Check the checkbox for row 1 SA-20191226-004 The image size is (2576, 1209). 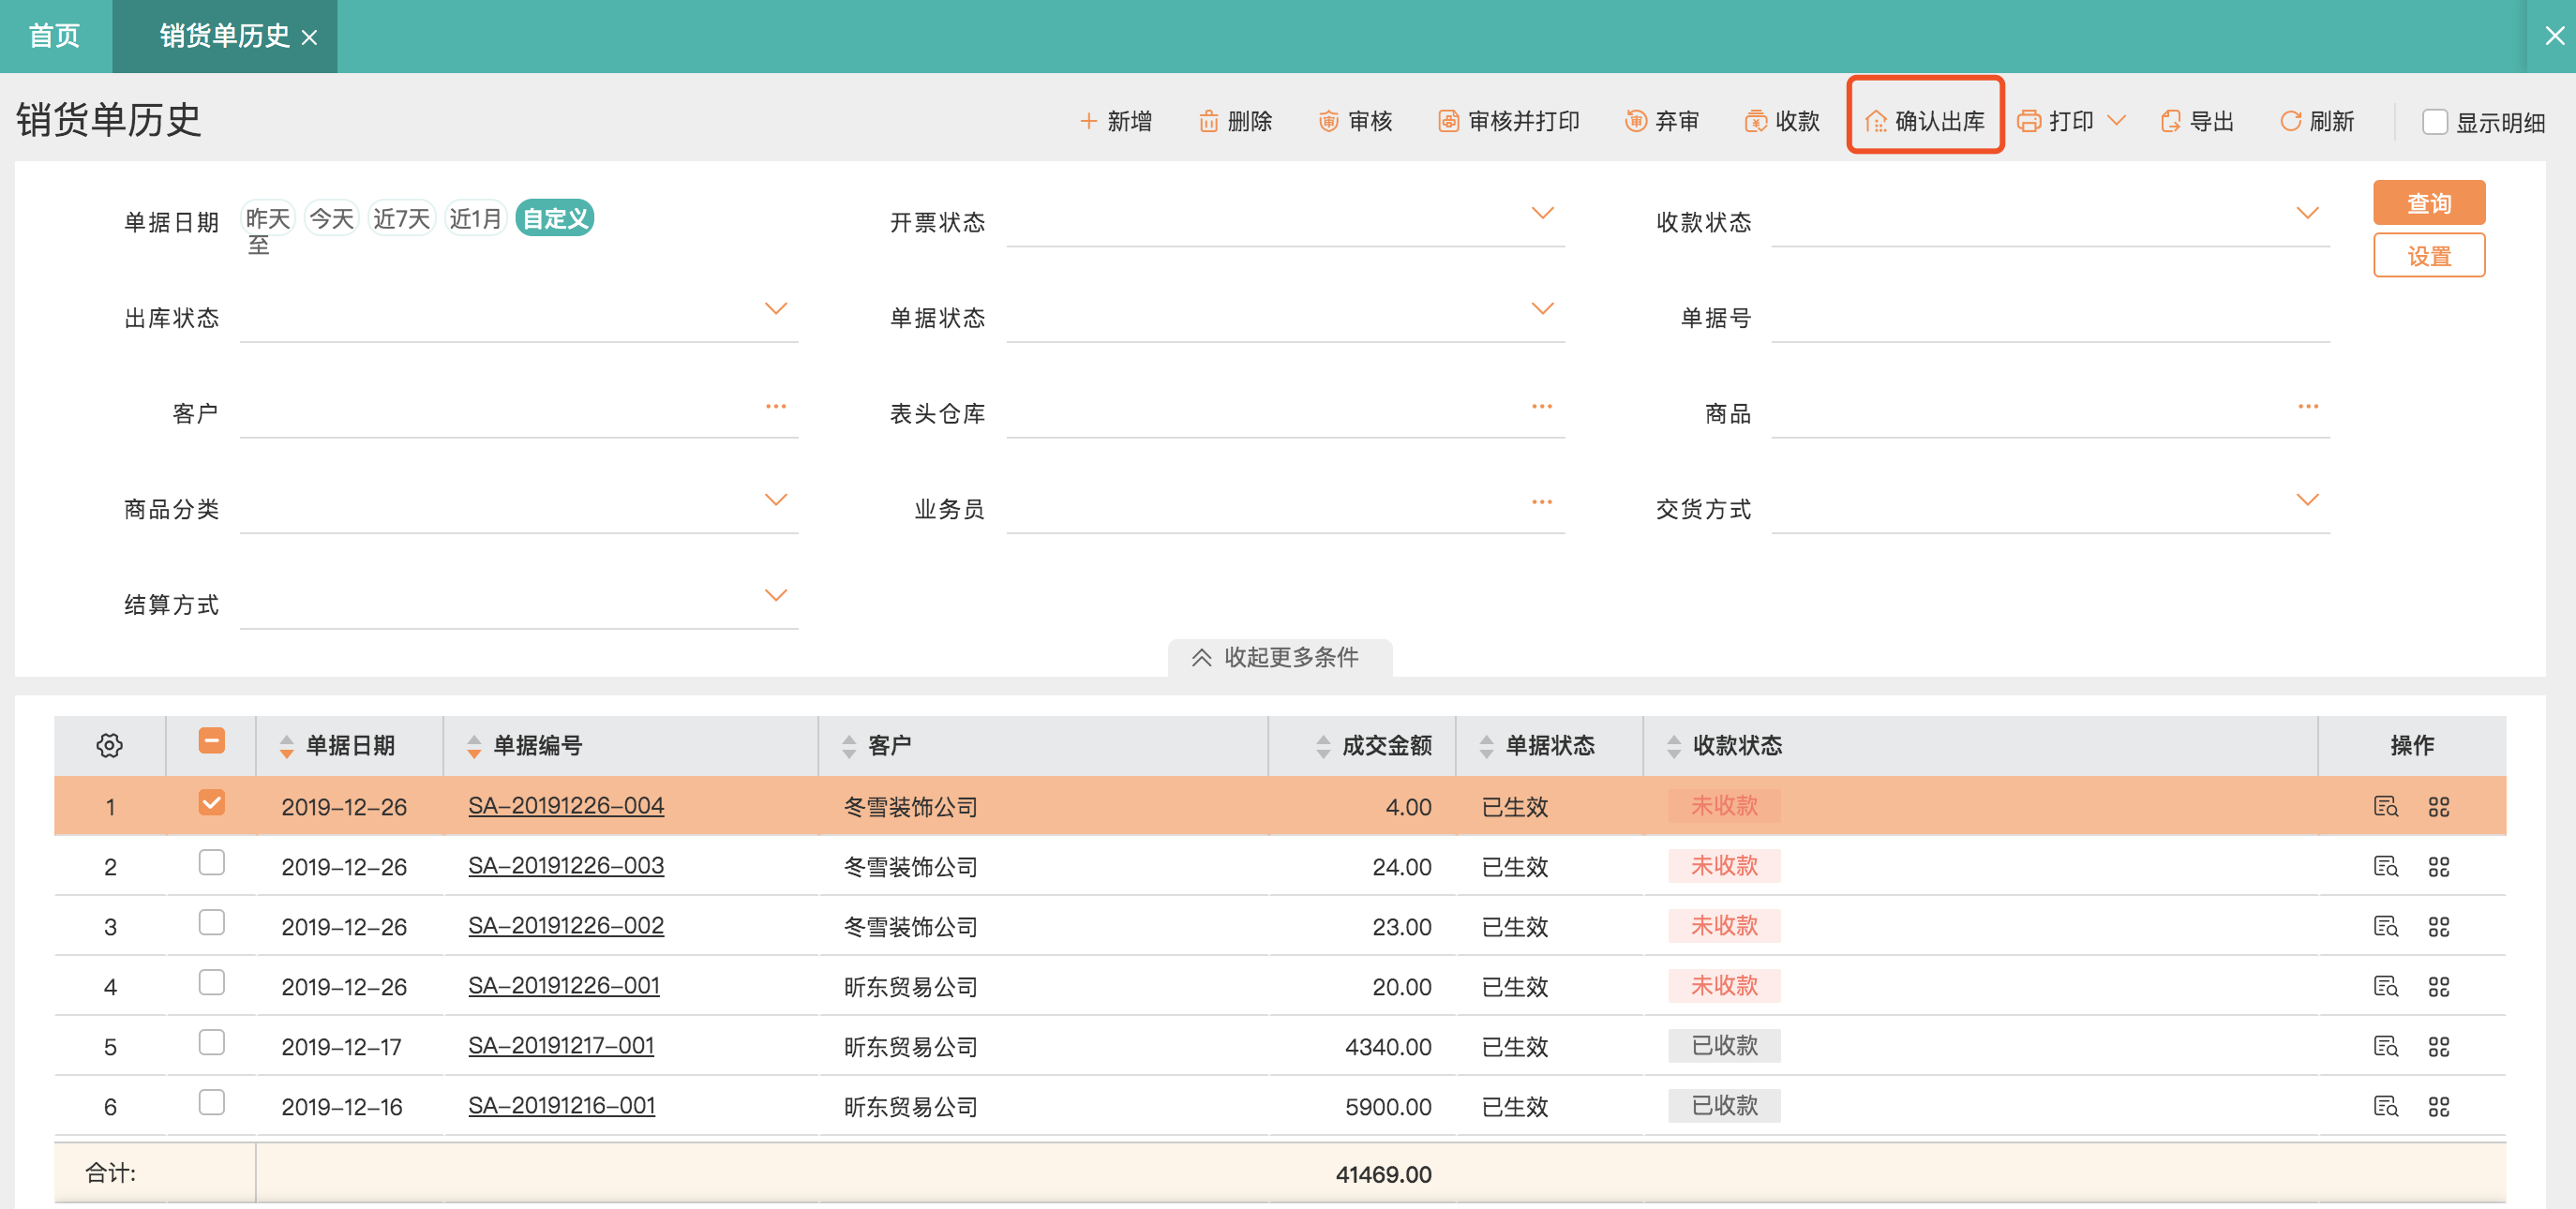tap(209, 803)
